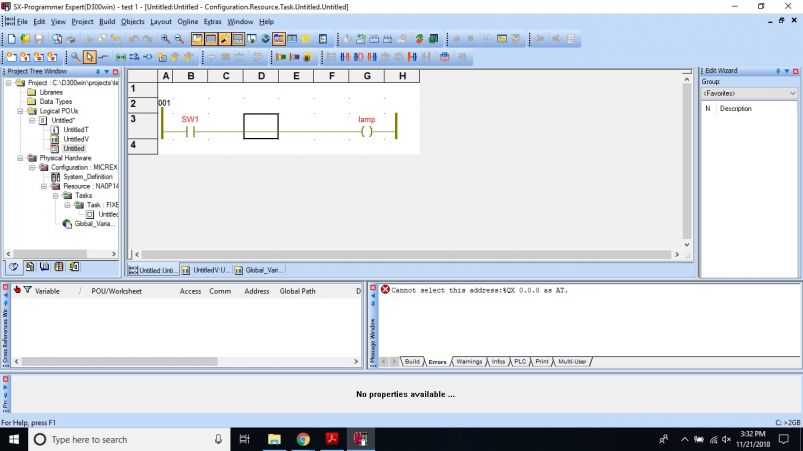The image size is (803, 451).
Task: Select Global_Varia... node in project tree
Action: coord(96,223)
